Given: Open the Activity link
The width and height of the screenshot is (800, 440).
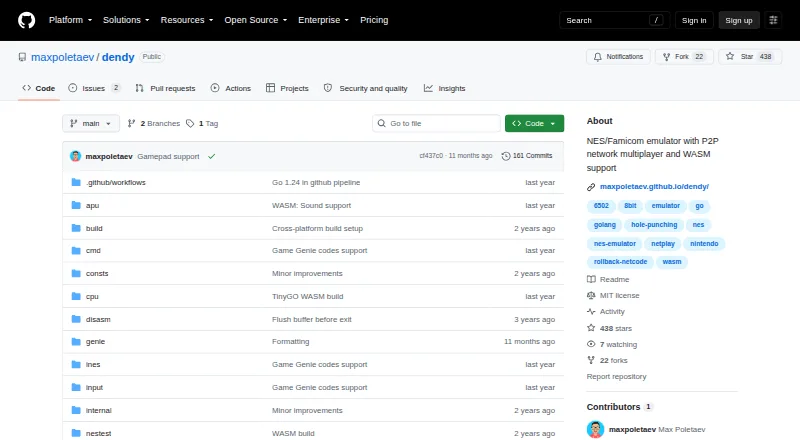Looking at the screenshot, I should (606, 311).
